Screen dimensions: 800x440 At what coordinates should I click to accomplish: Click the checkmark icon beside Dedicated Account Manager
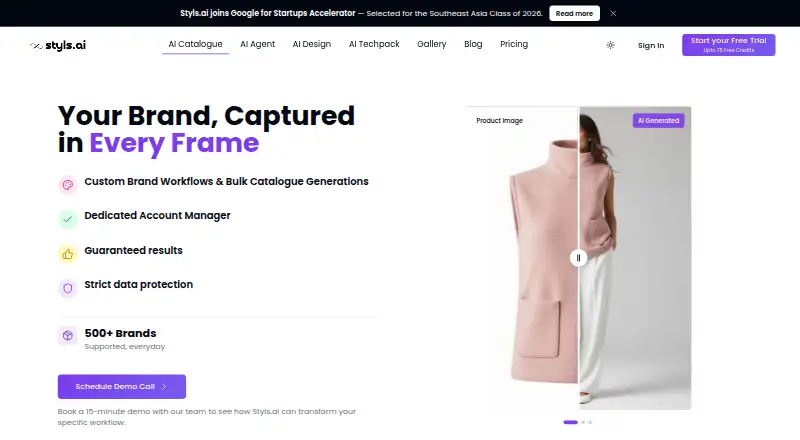click(x=68, y=219)
